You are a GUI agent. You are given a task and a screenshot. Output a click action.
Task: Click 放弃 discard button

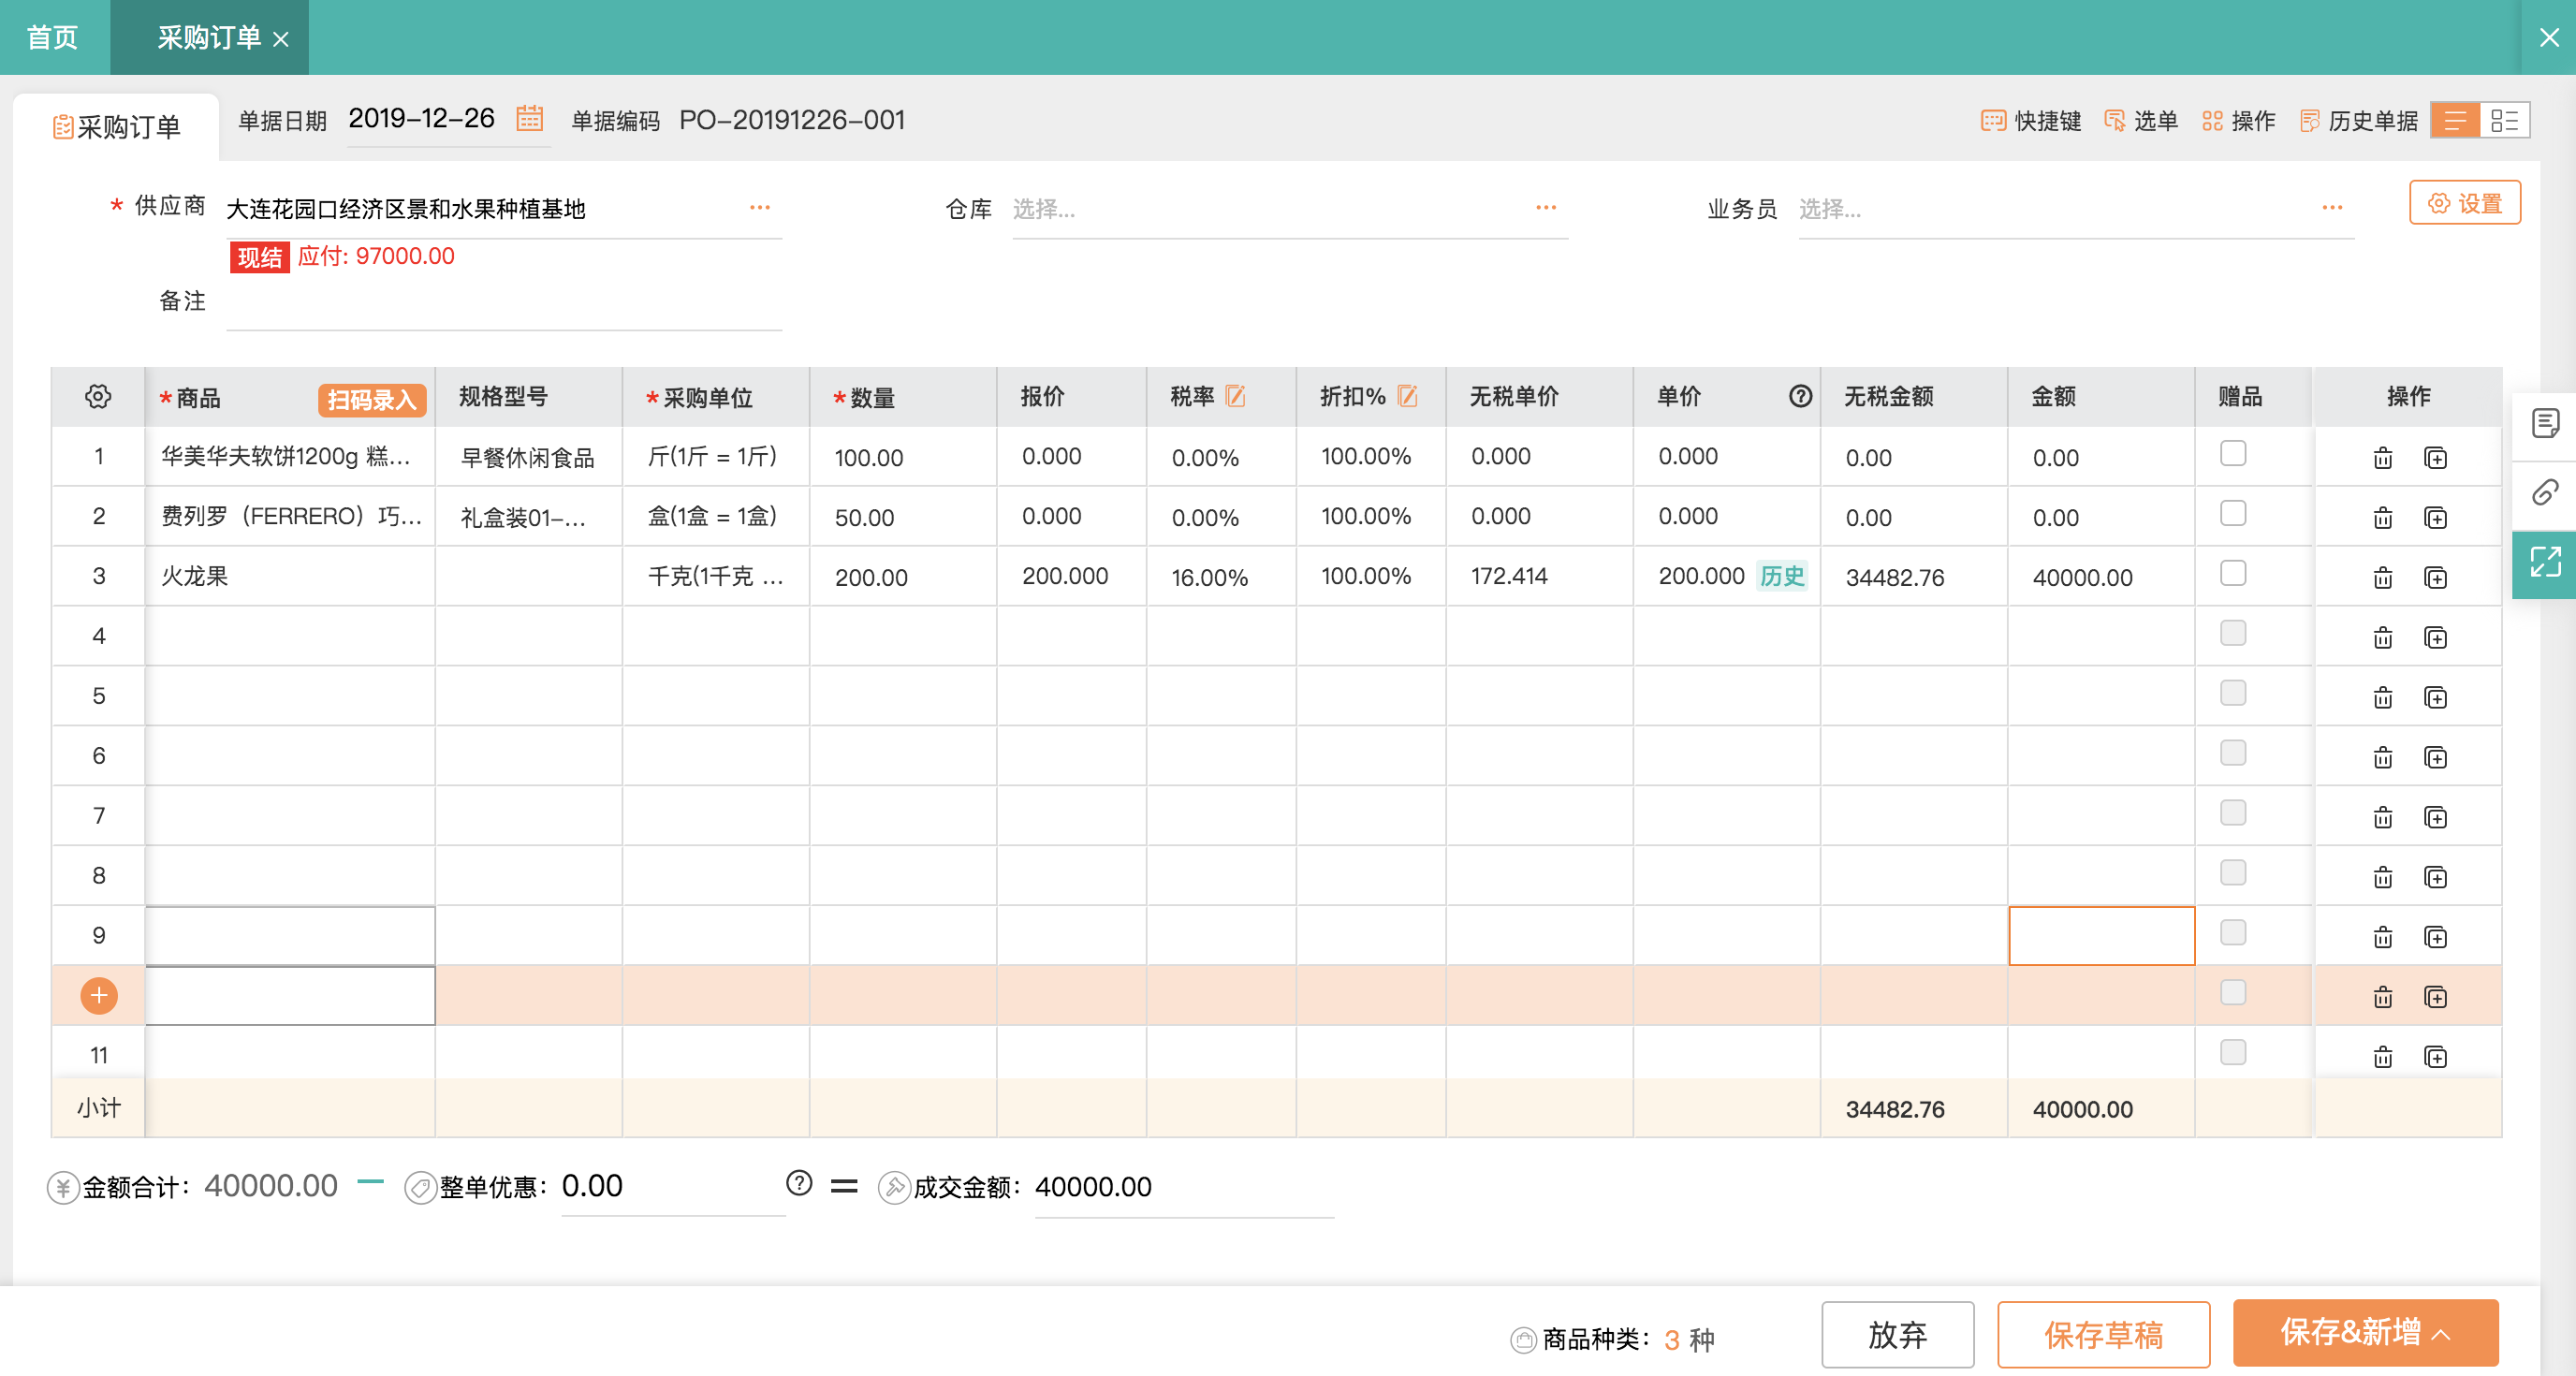1896,1328
